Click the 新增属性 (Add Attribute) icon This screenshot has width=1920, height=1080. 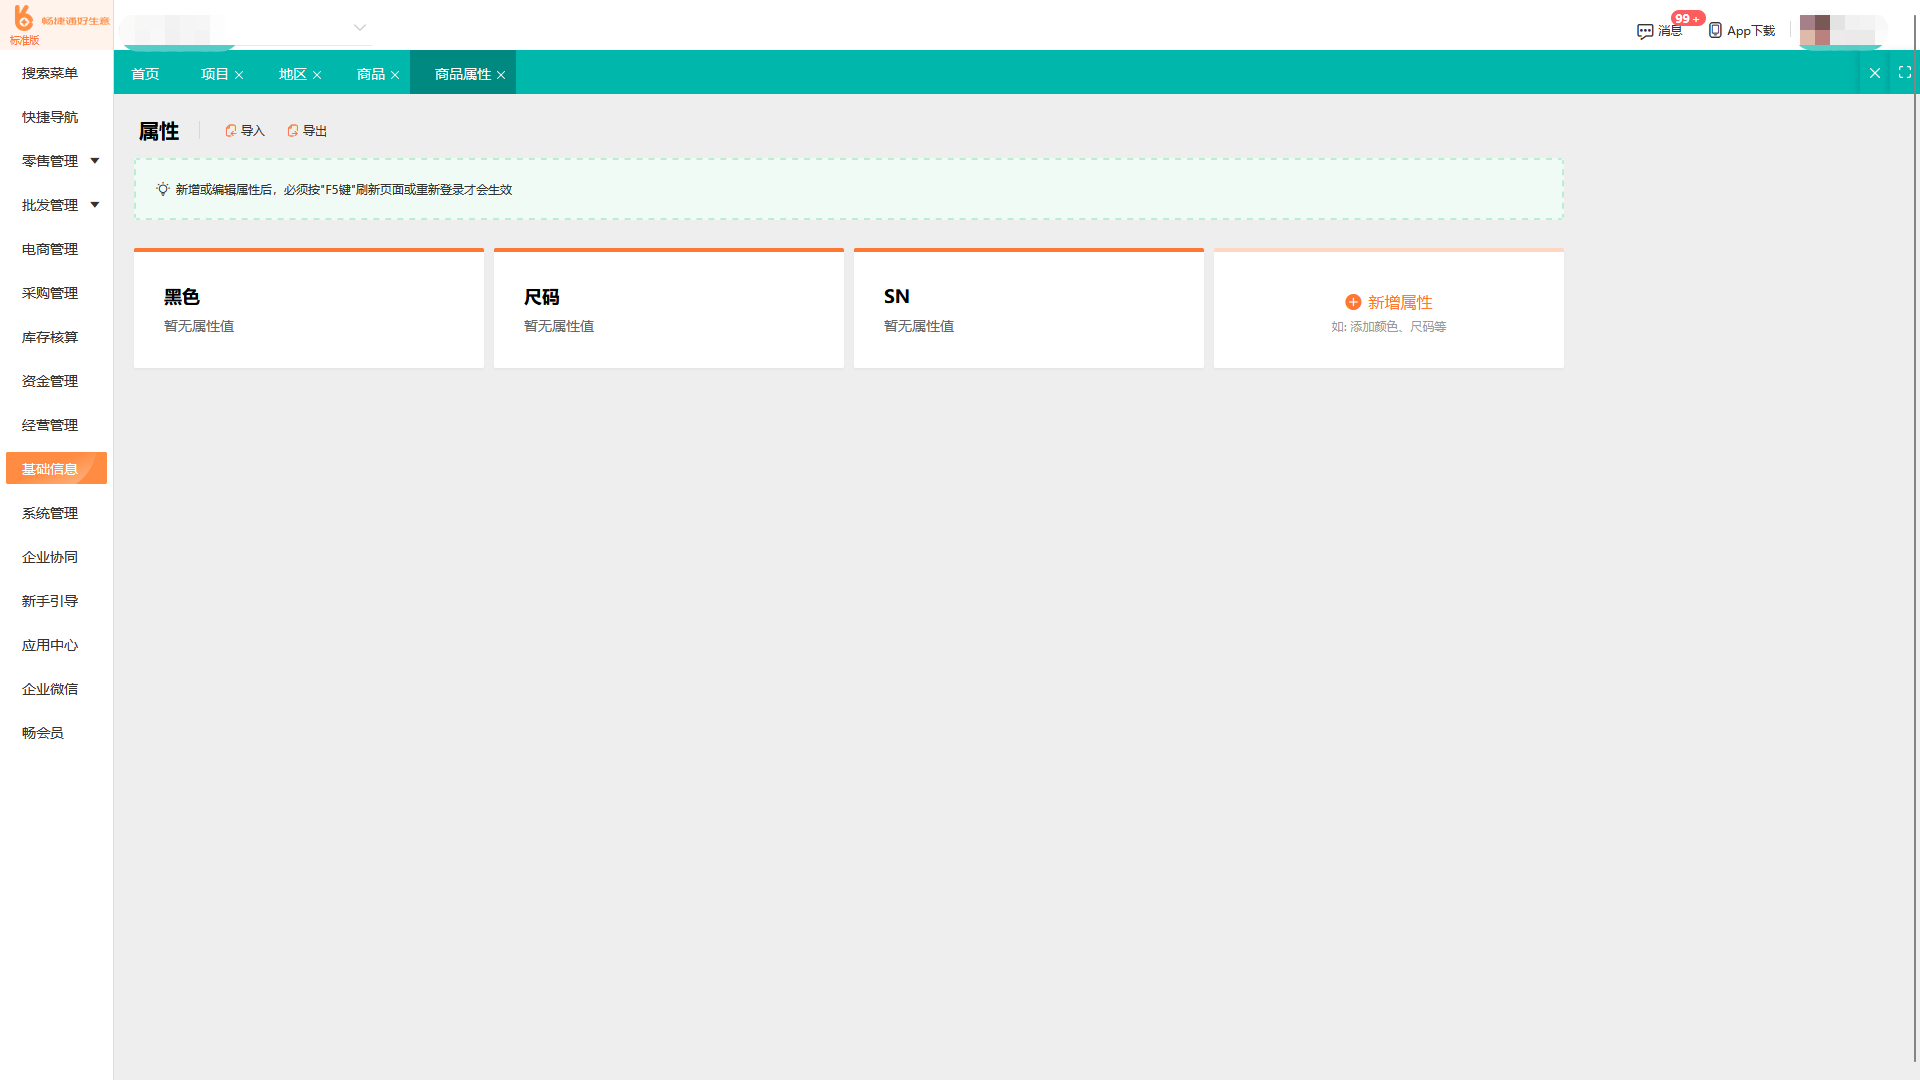(1352, 301)
